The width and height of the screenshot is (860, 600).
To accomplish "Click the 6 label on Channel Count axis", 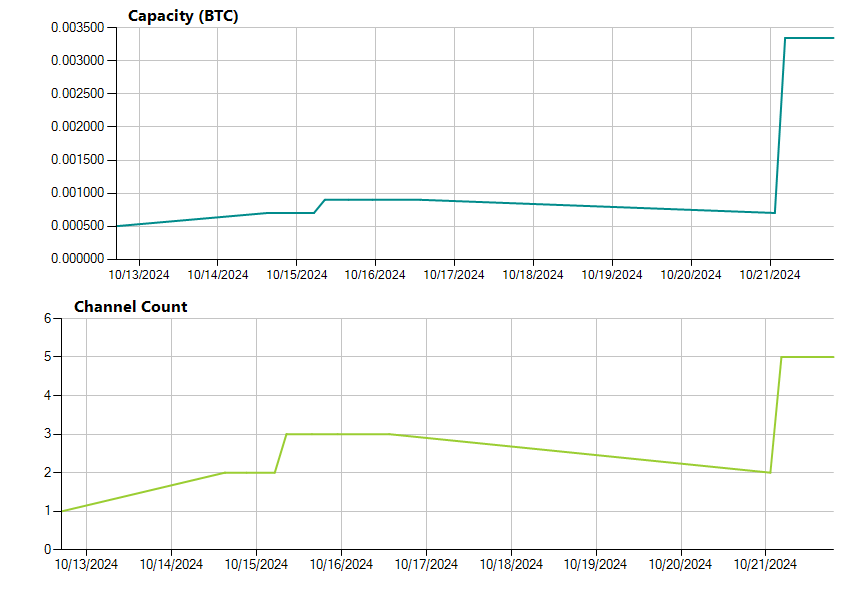I will [x=47, y=319].
